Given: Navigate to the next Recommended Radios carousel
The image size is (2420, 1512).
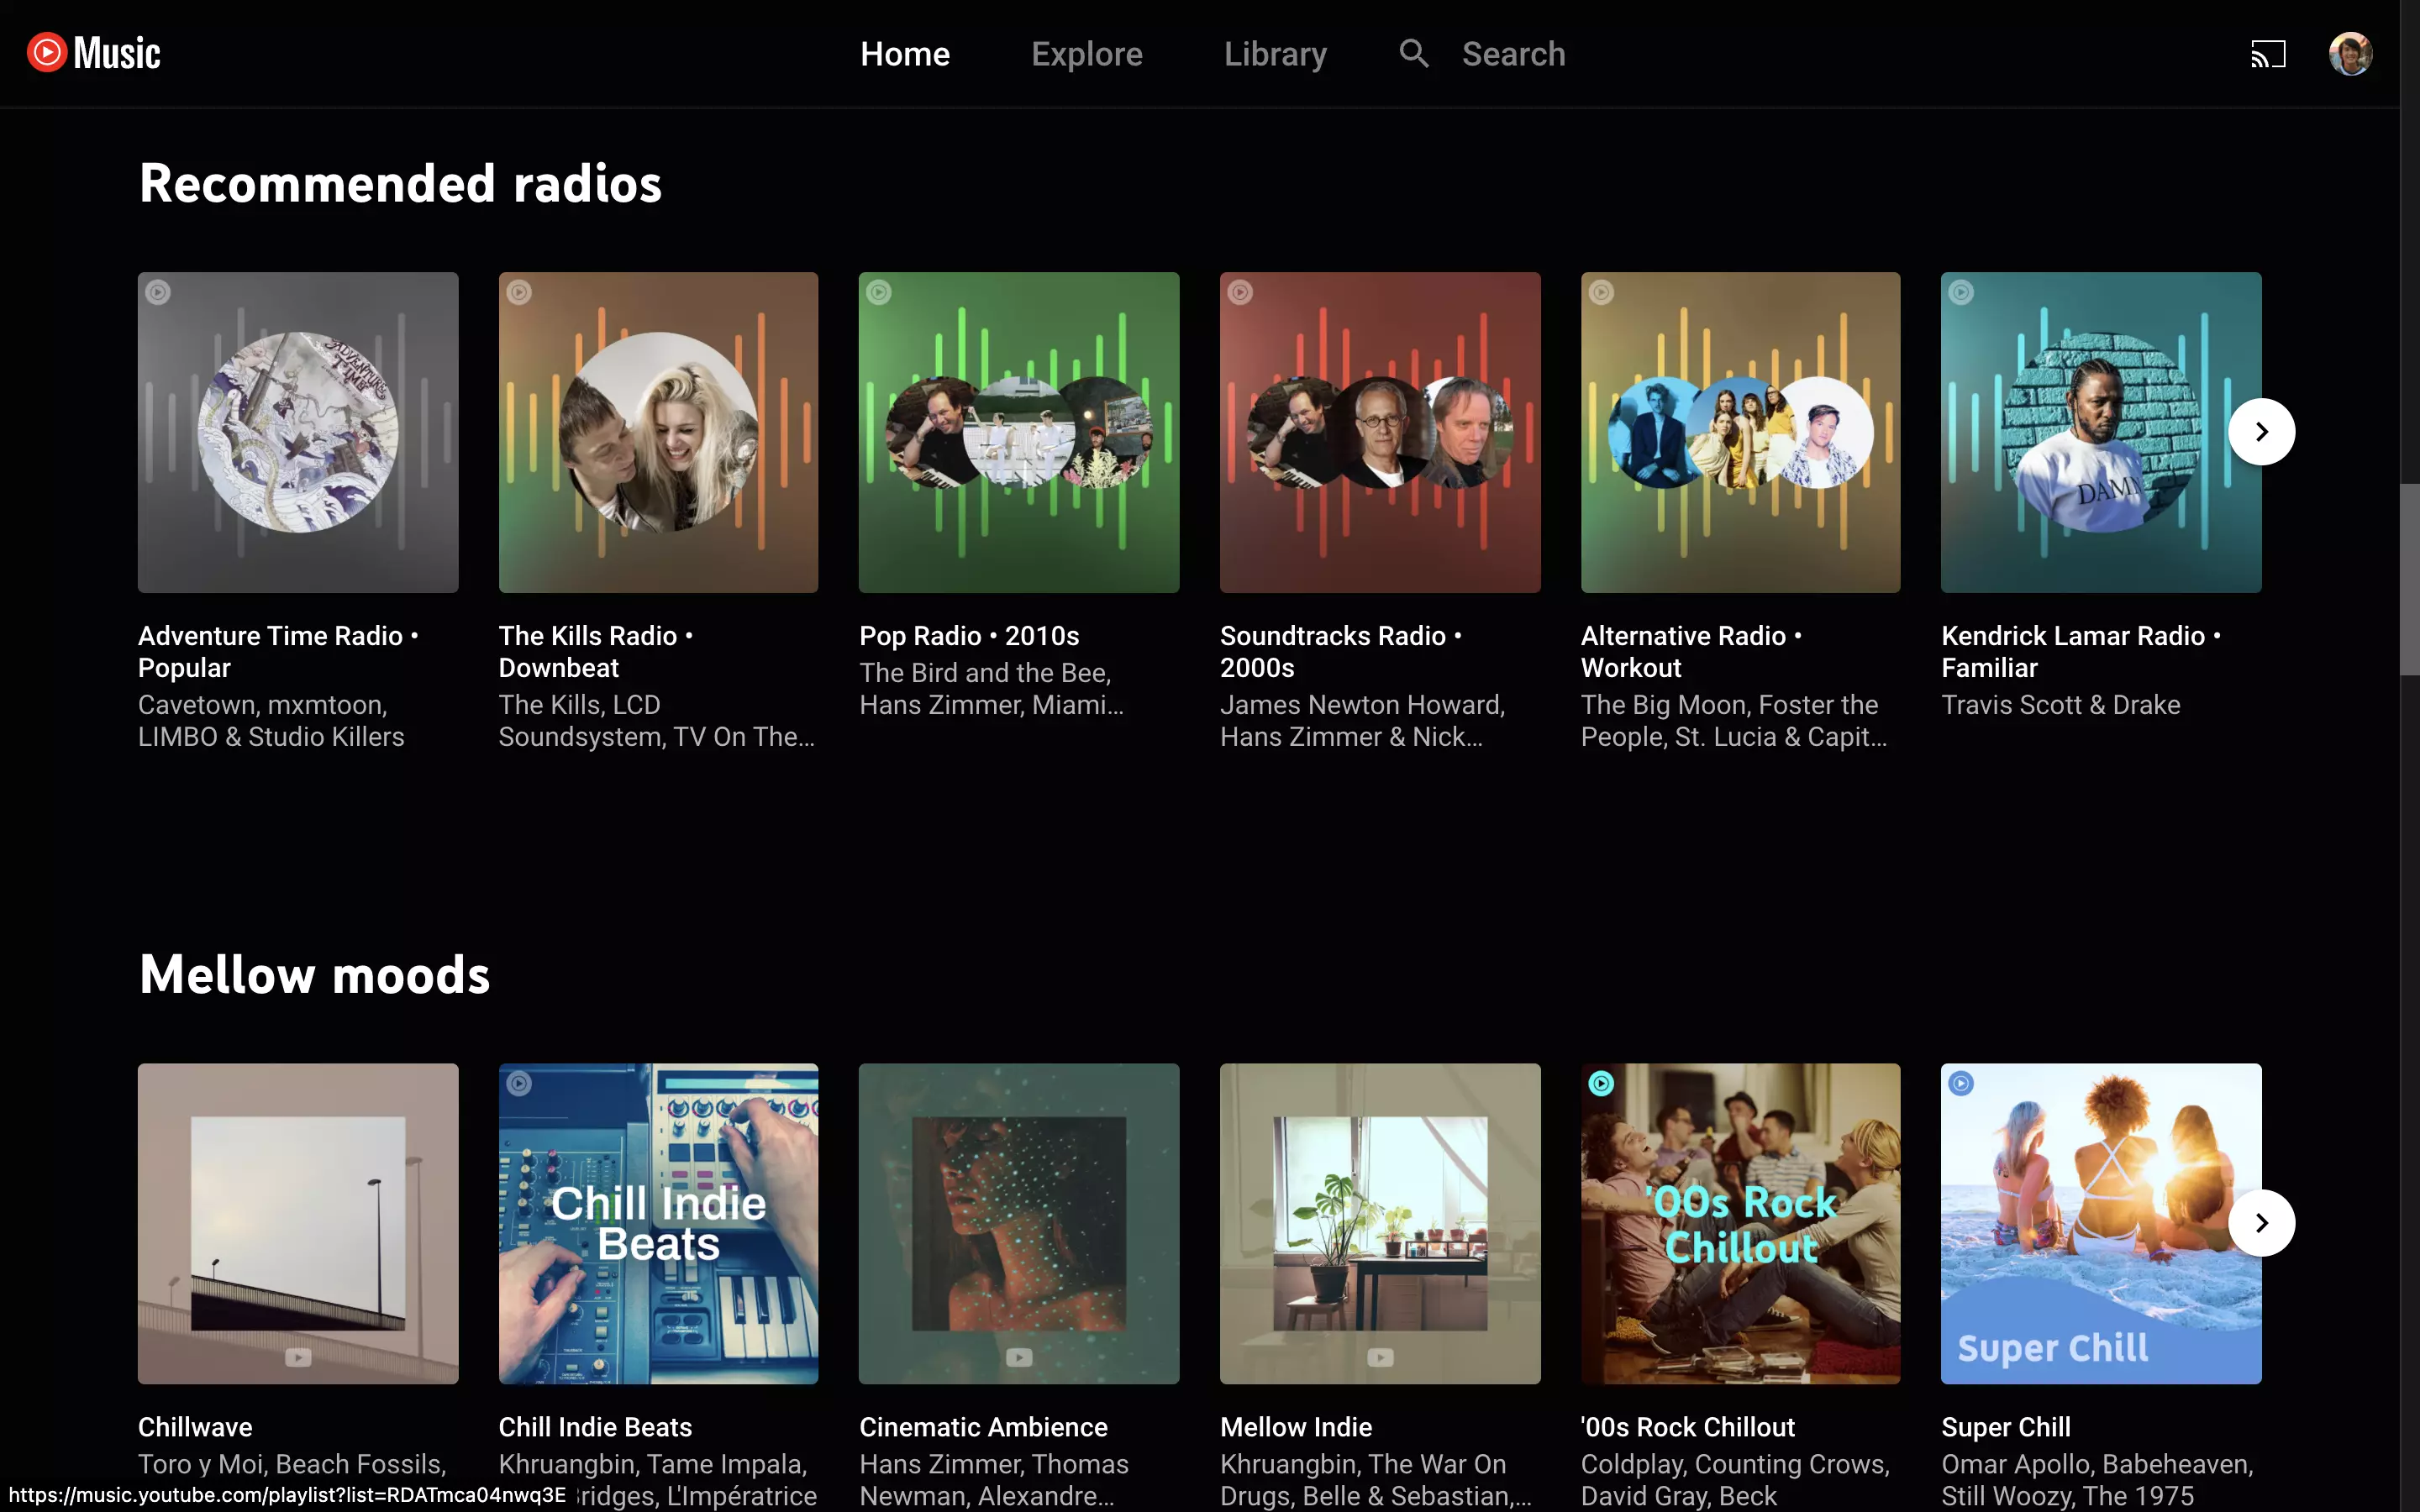Looking at the screenshot, I should coord(2261,432).
